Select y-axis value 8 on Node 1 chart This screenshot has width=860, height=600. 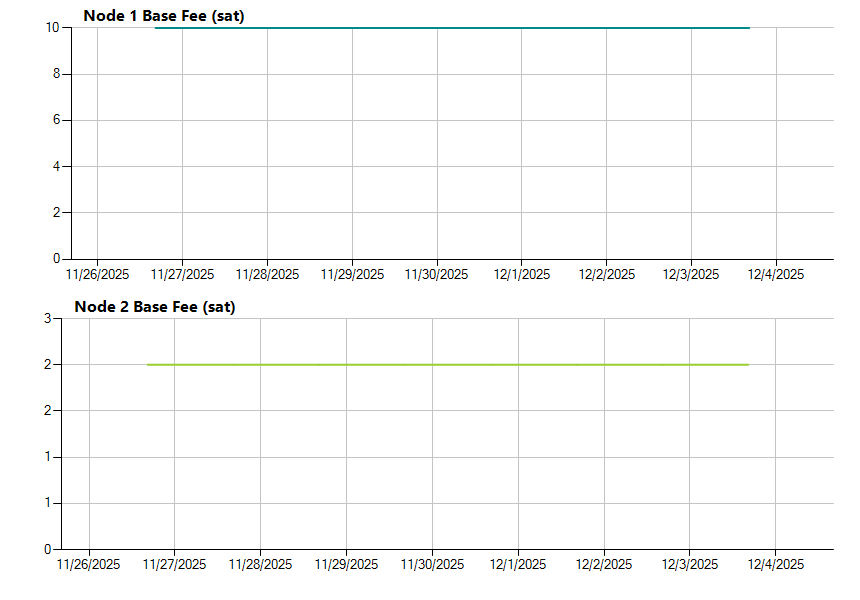point(57,74)
